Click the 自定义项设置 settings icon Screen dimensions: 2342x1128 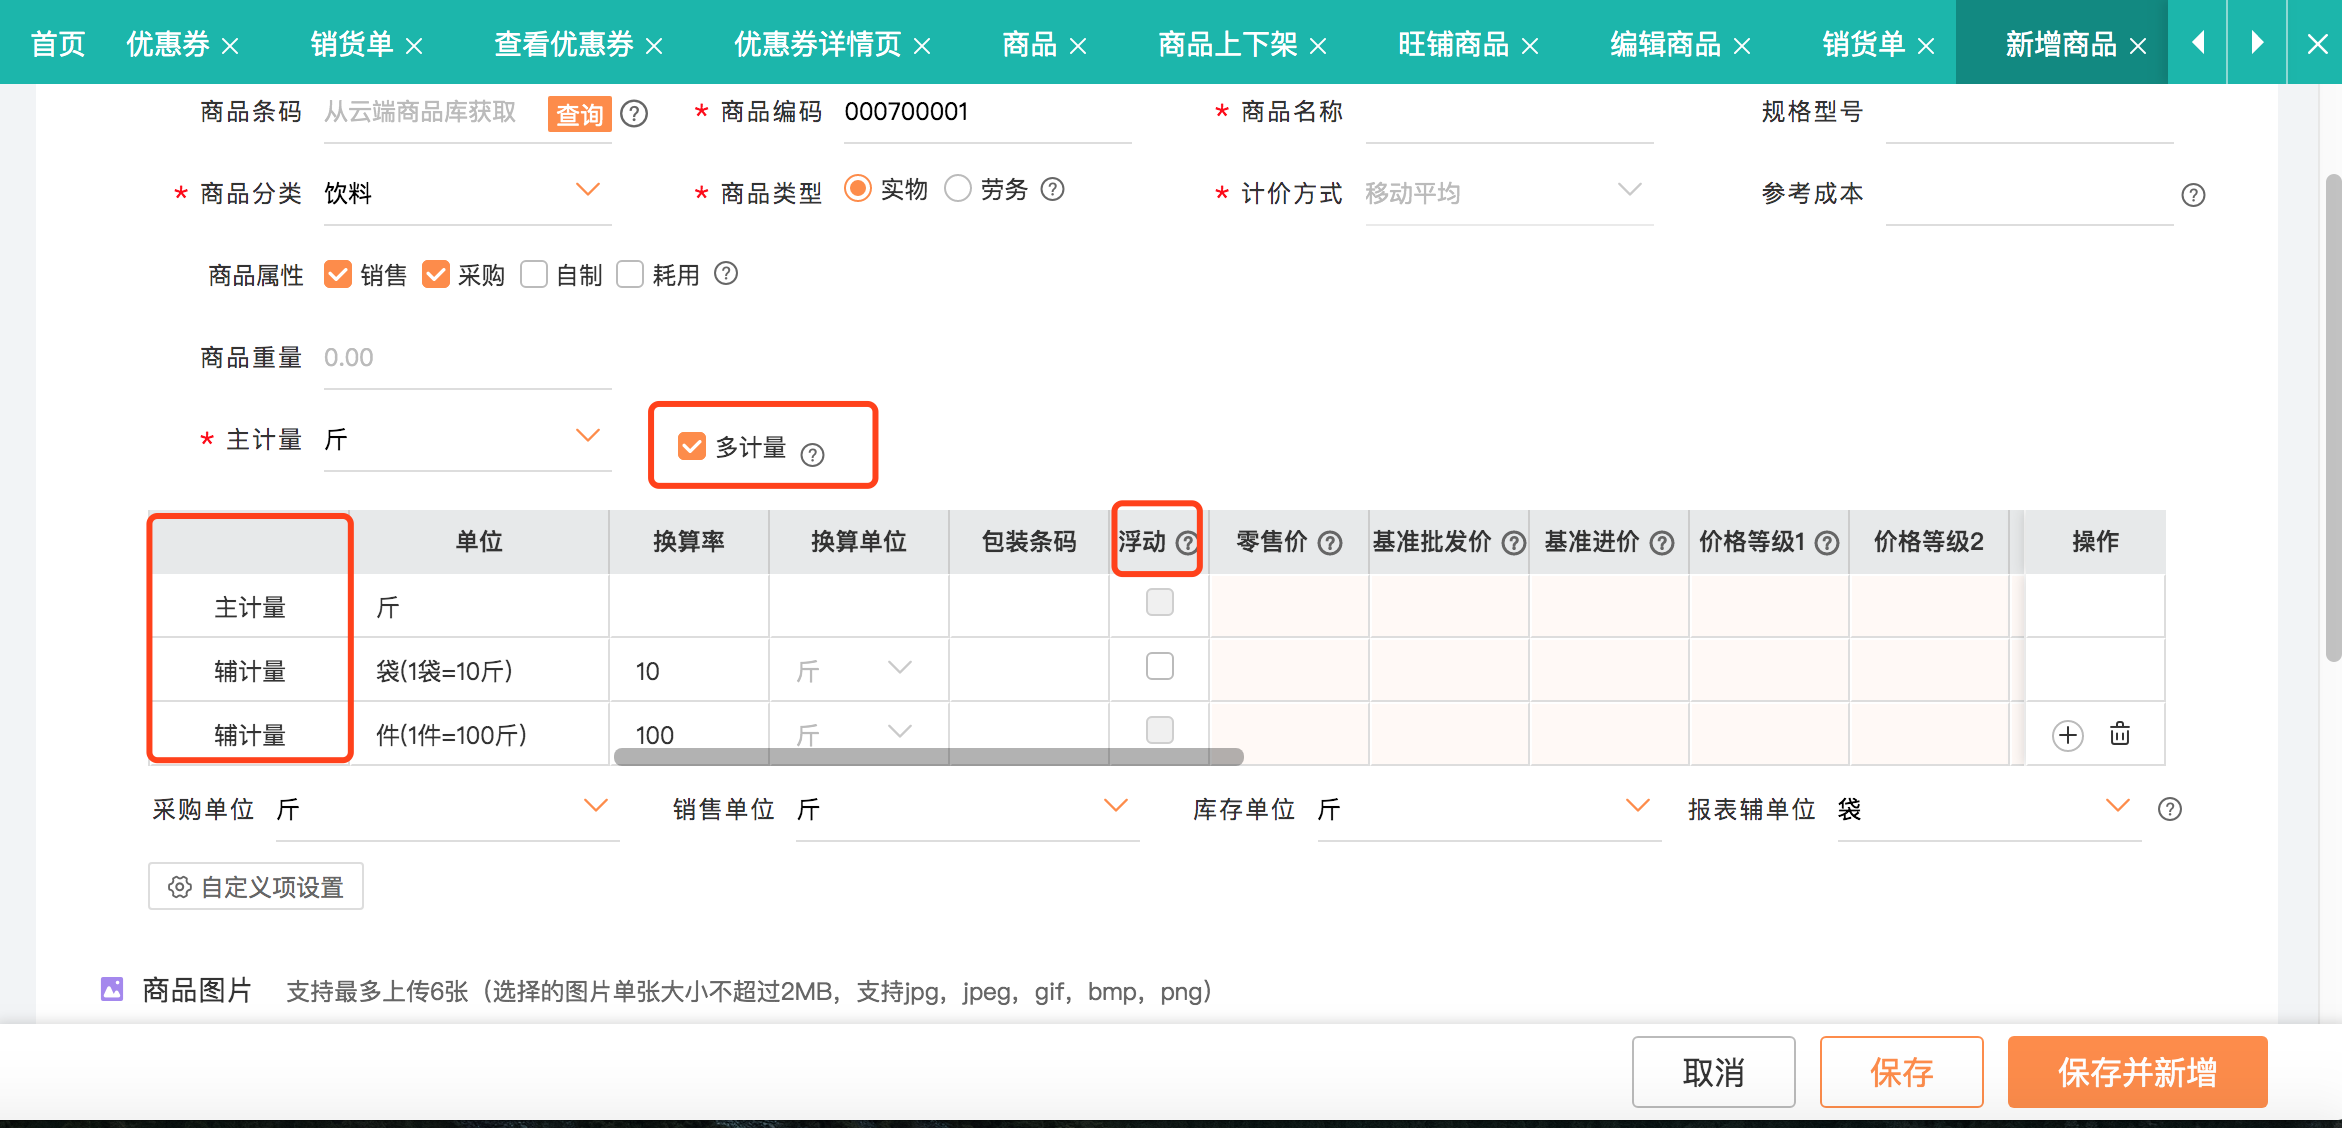176,887
